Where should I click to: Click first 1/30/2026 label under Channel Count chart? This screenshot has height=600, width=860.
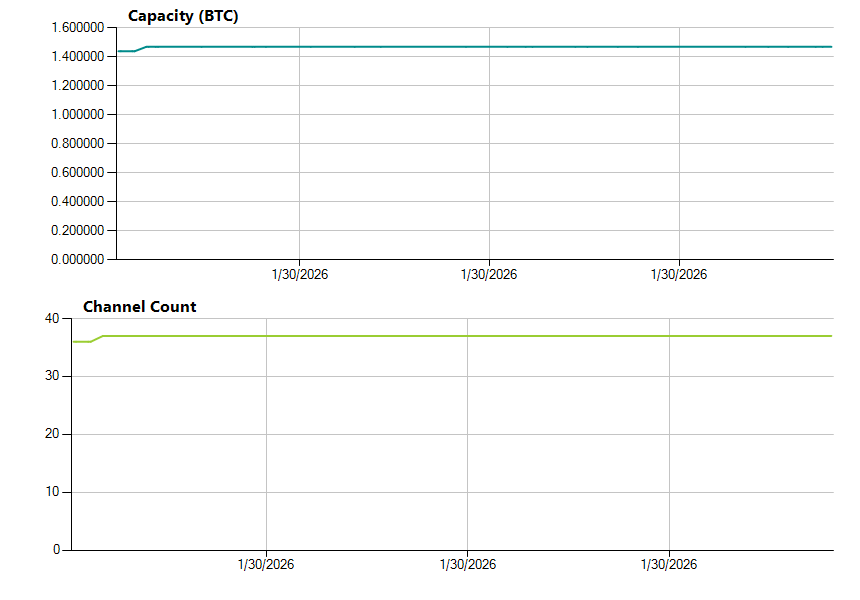[x=266, y=565]
